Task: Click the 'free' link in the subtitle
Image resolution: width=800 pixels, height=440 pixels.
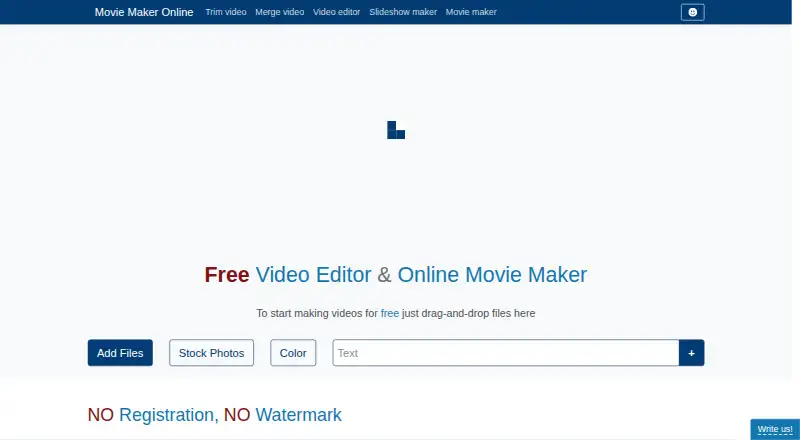Action: pos(390,313)
